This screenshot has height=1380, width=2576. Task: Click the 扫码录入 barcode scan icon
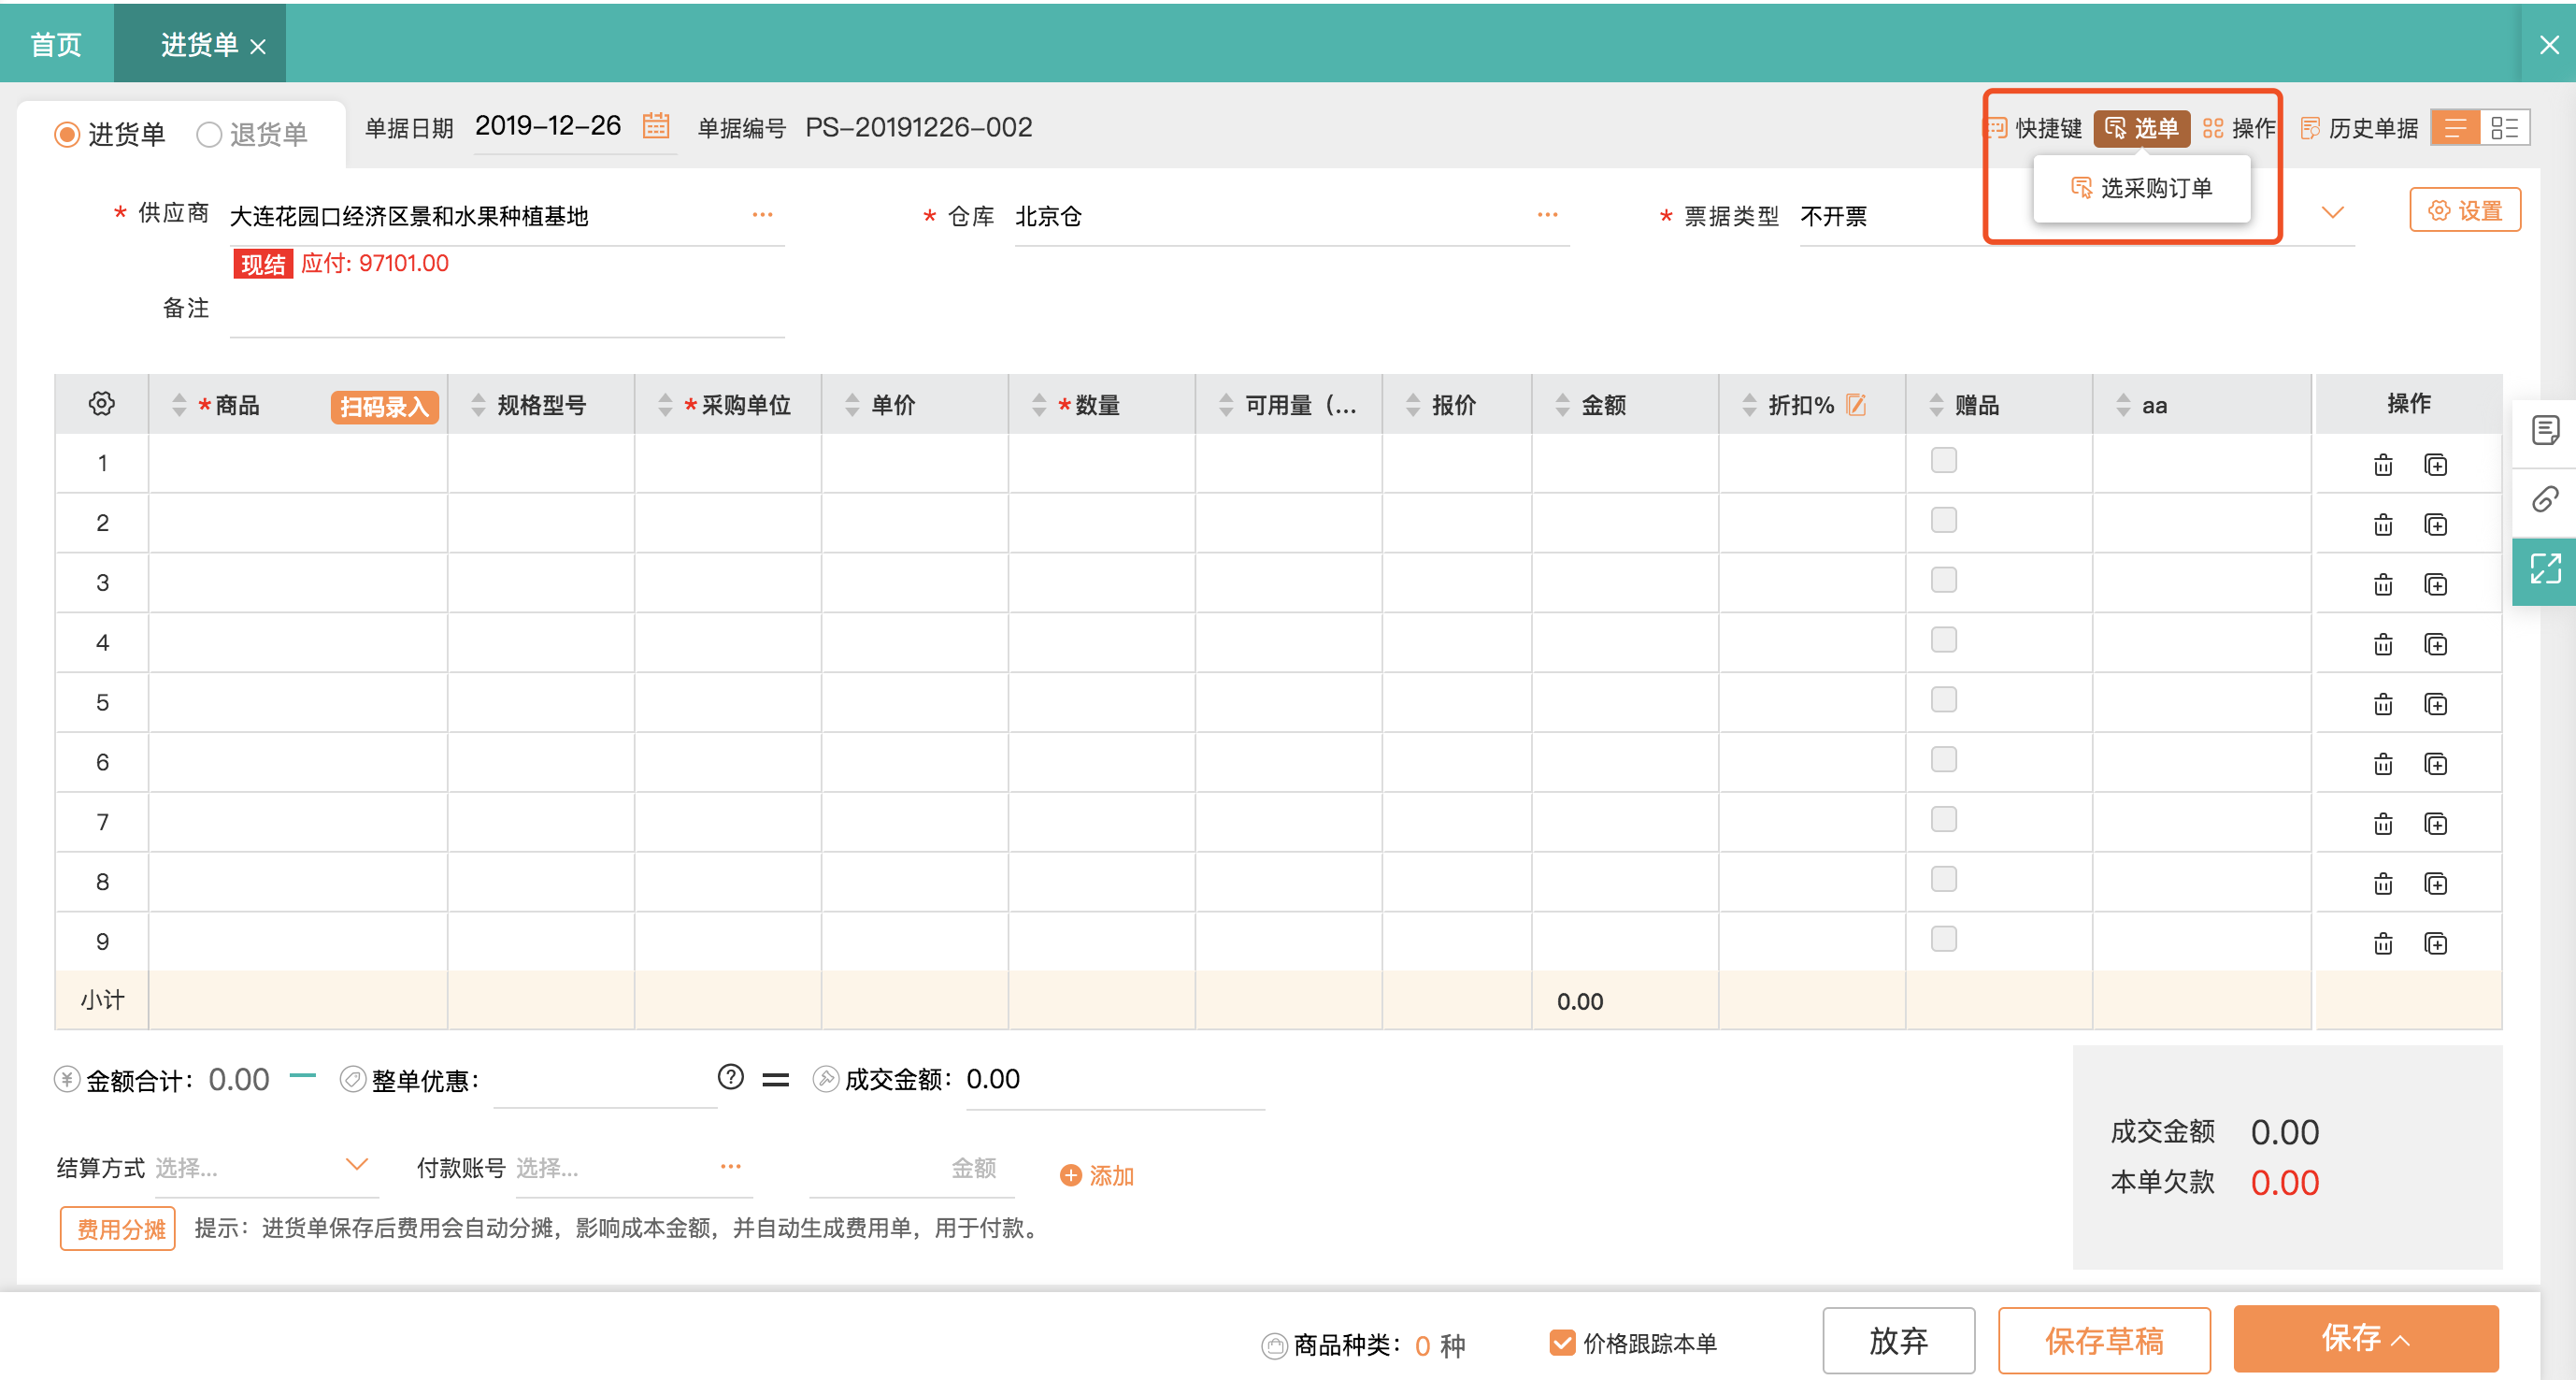[x=383, y=406]
